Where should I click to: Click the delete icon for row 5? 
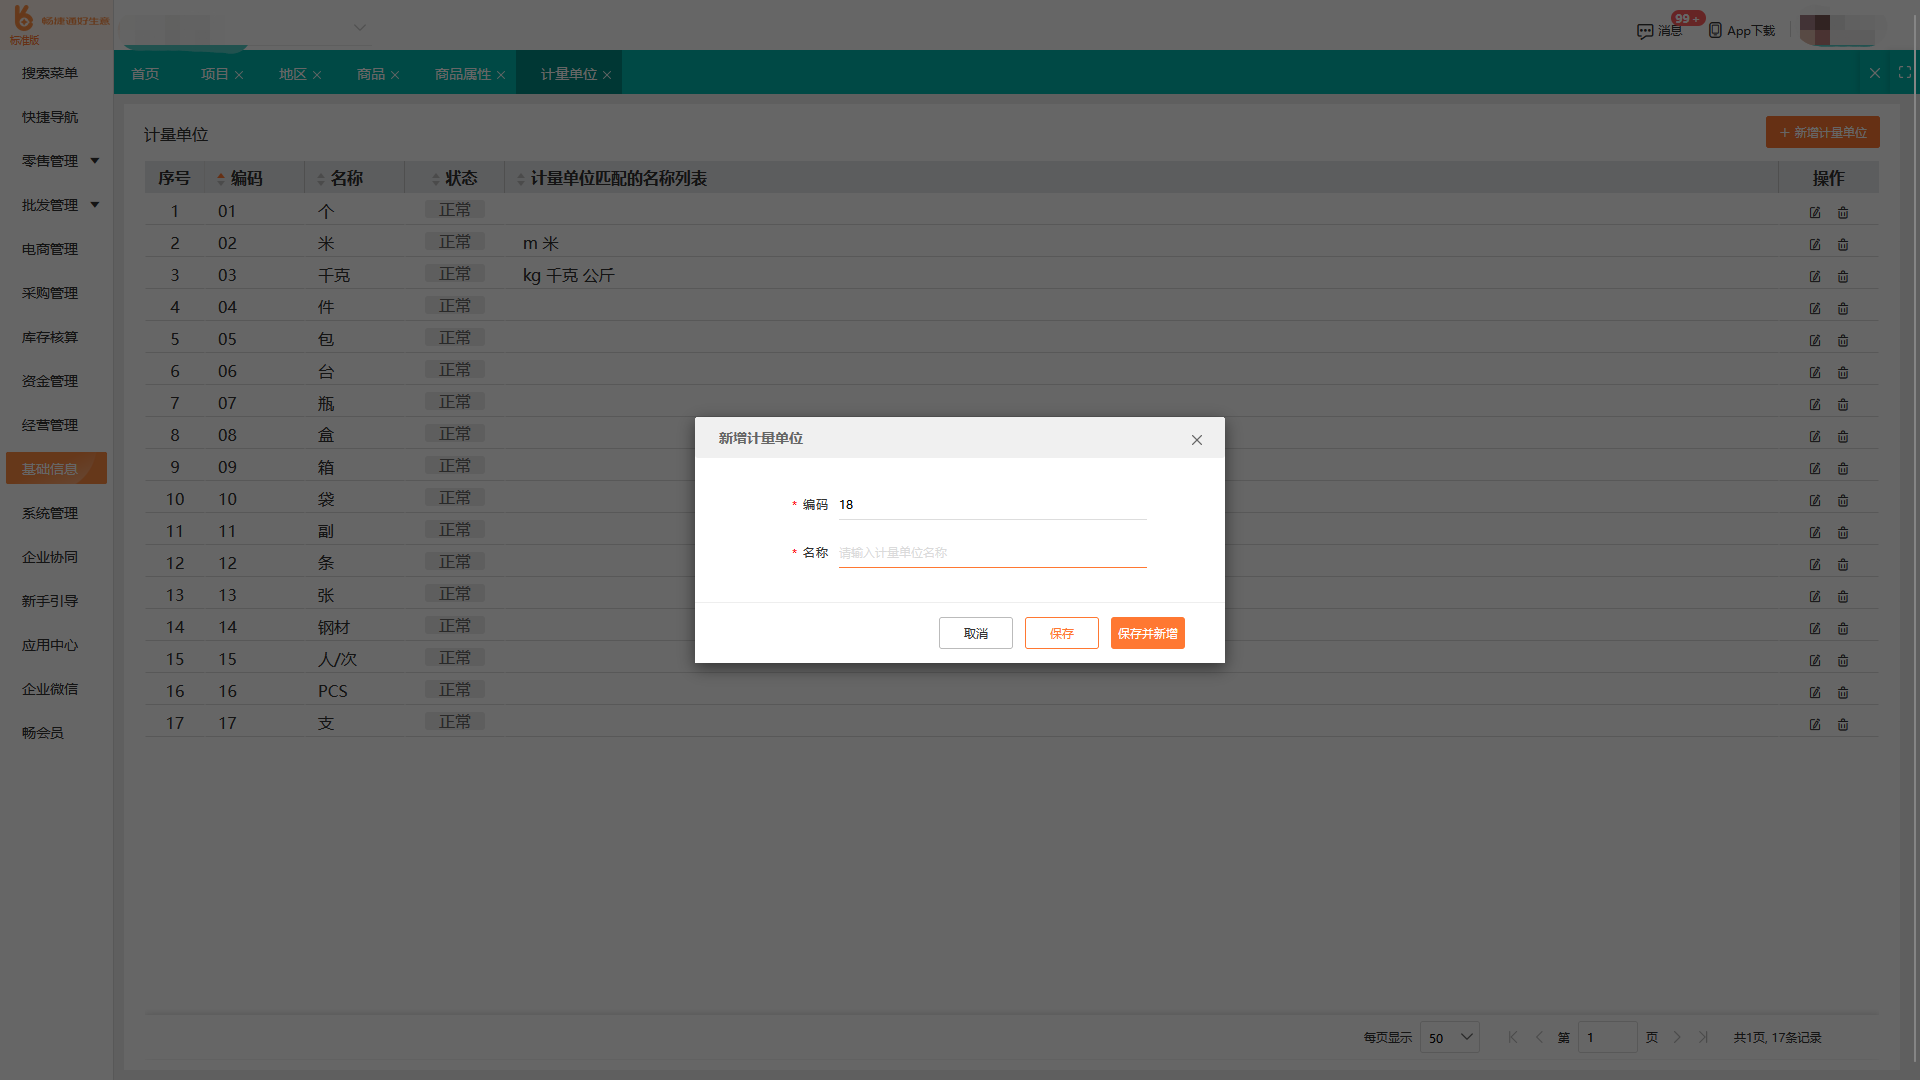click(1844, 340)
